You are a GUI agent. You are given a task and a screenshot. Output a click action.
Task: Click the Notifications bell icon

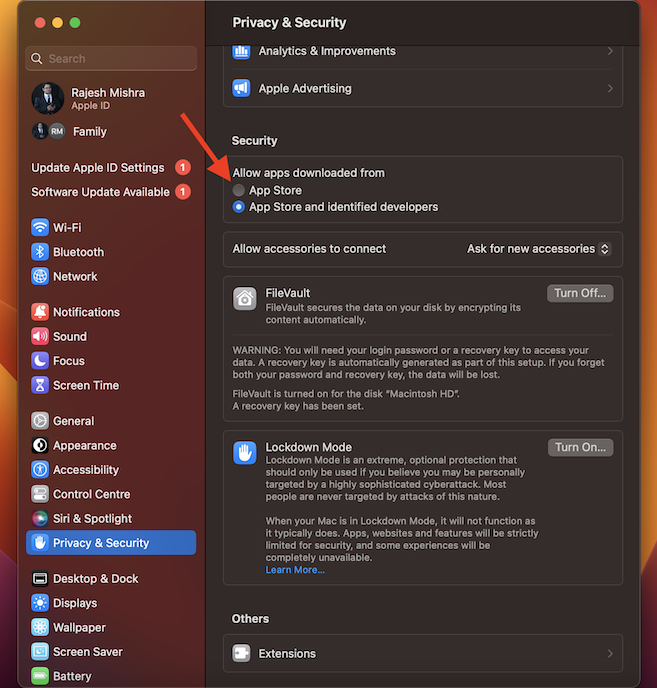tap(40, 312)
